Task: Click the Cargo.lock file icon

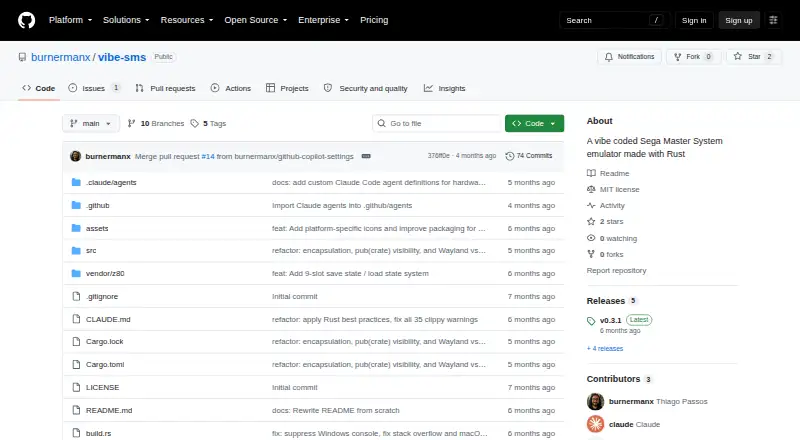Action: click(x=76, y=341)
